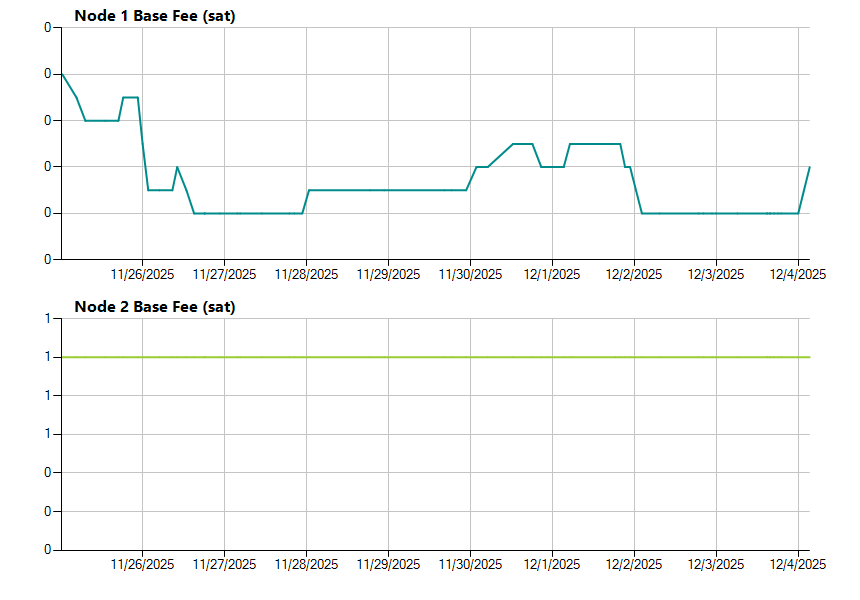Select 11/27/2025 date label under Node 2 chart
Viewport: 860px width, 600px height.
tap(224, 565)
